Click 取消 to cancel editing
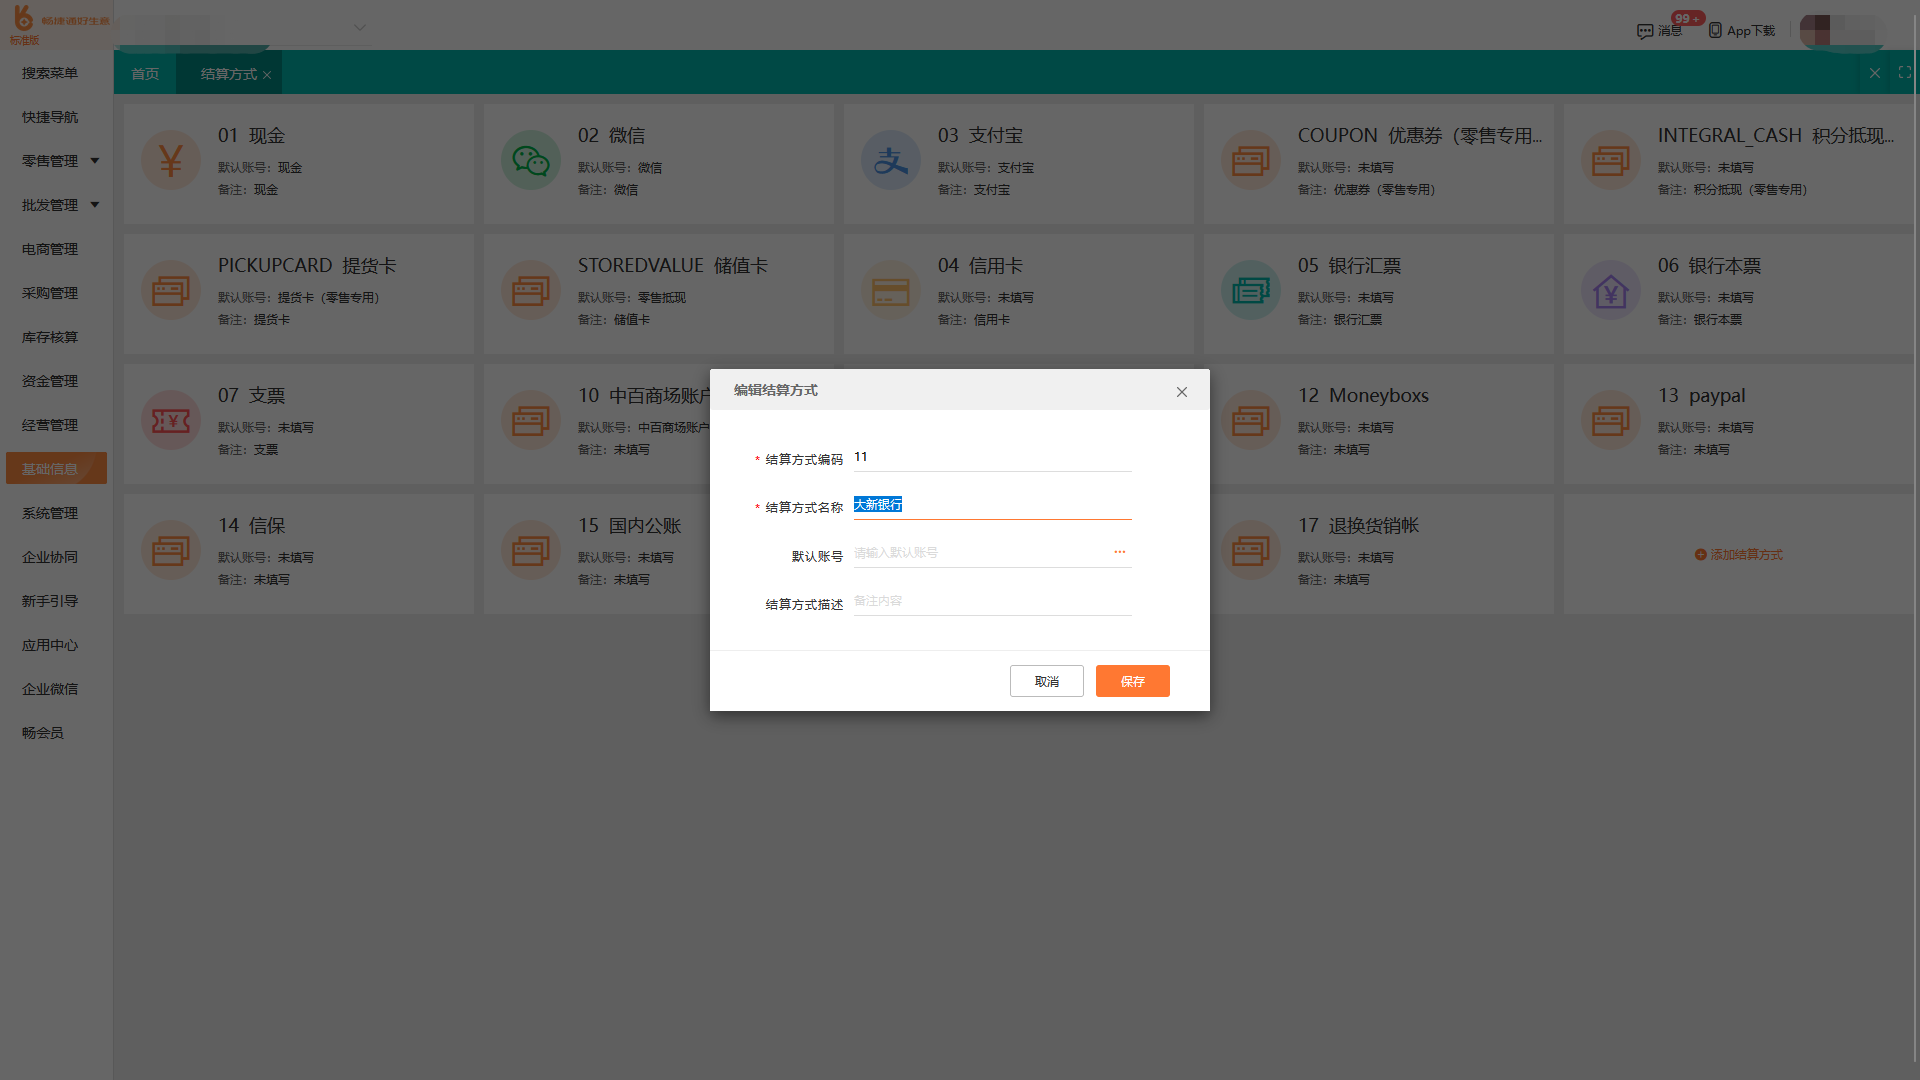1920x1080 pixels. (x=1047, y=680)
